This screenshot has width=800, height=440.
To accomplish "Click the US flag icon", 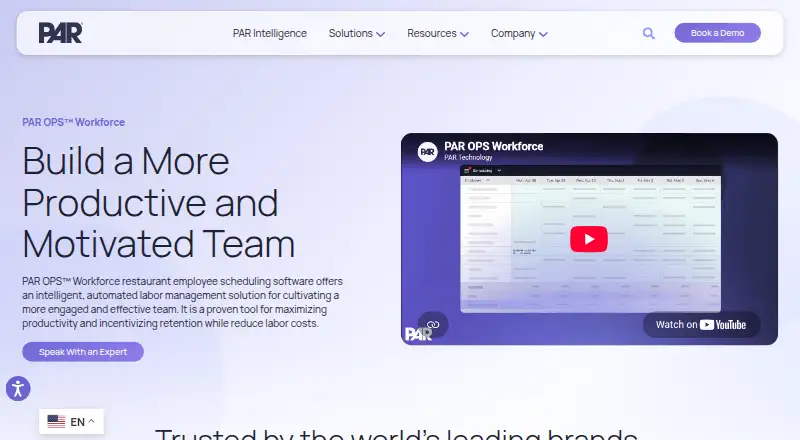I will coord(56,422).
